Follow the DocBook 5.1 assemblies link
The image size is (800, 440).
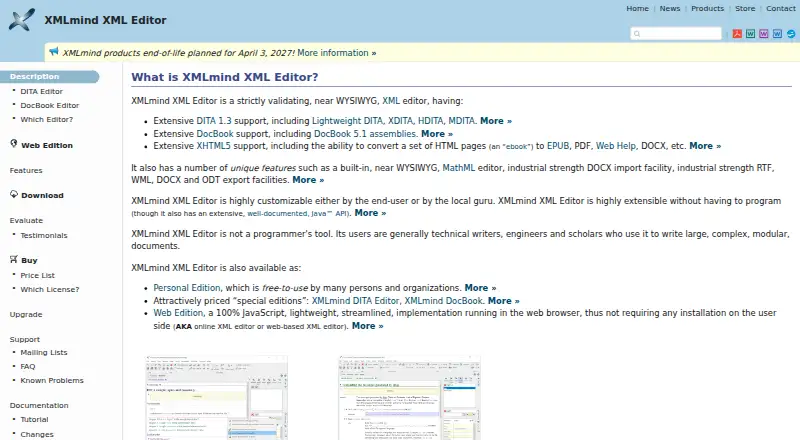click(x=365, y=134)
